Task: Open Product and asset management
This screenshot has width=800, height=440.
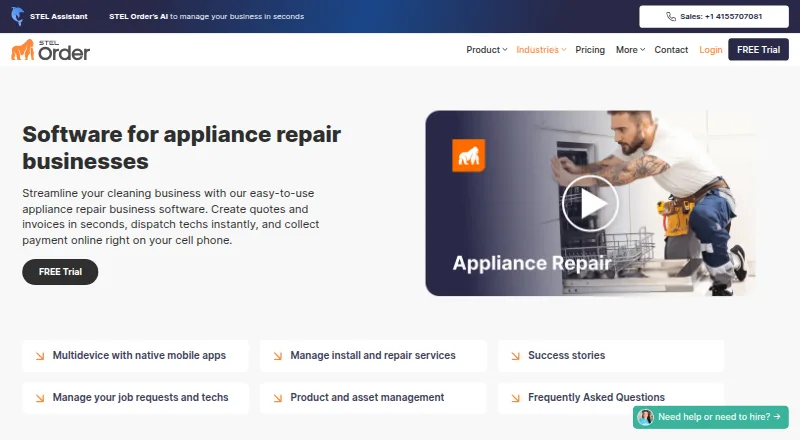Action: pyautogui.click(x=373, y=398)
